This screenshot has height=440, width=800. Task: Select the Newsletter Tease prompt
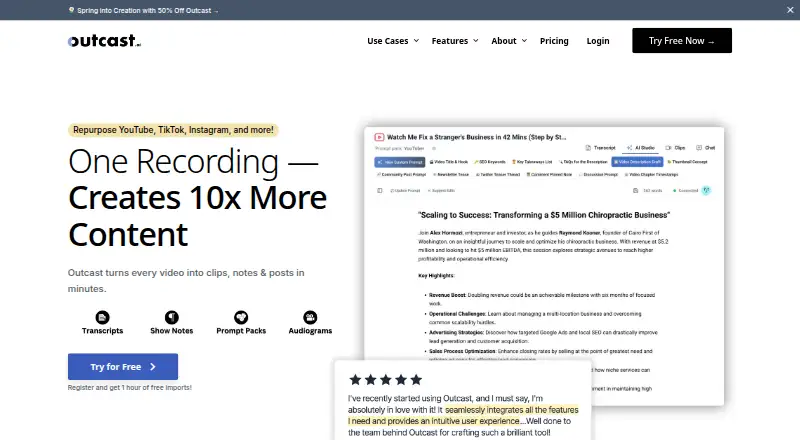coord(451,175)
